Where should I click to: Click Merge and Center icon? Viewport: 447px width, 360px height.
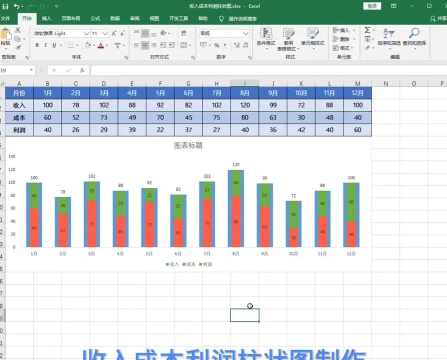[184, 45]
